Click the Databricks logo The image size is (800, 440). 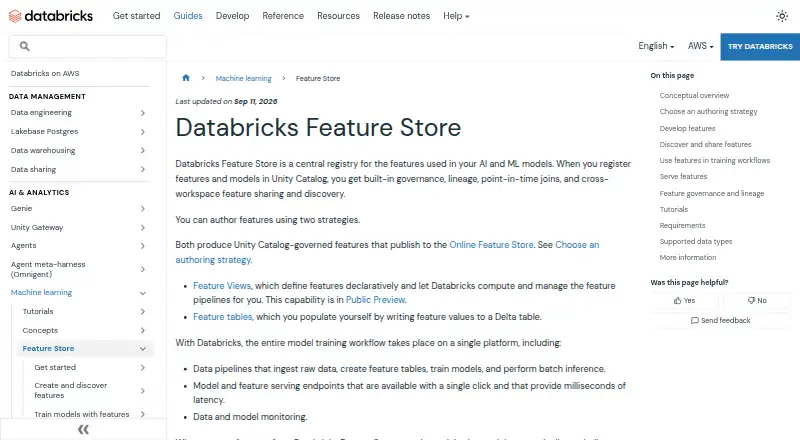click(51, 16)
